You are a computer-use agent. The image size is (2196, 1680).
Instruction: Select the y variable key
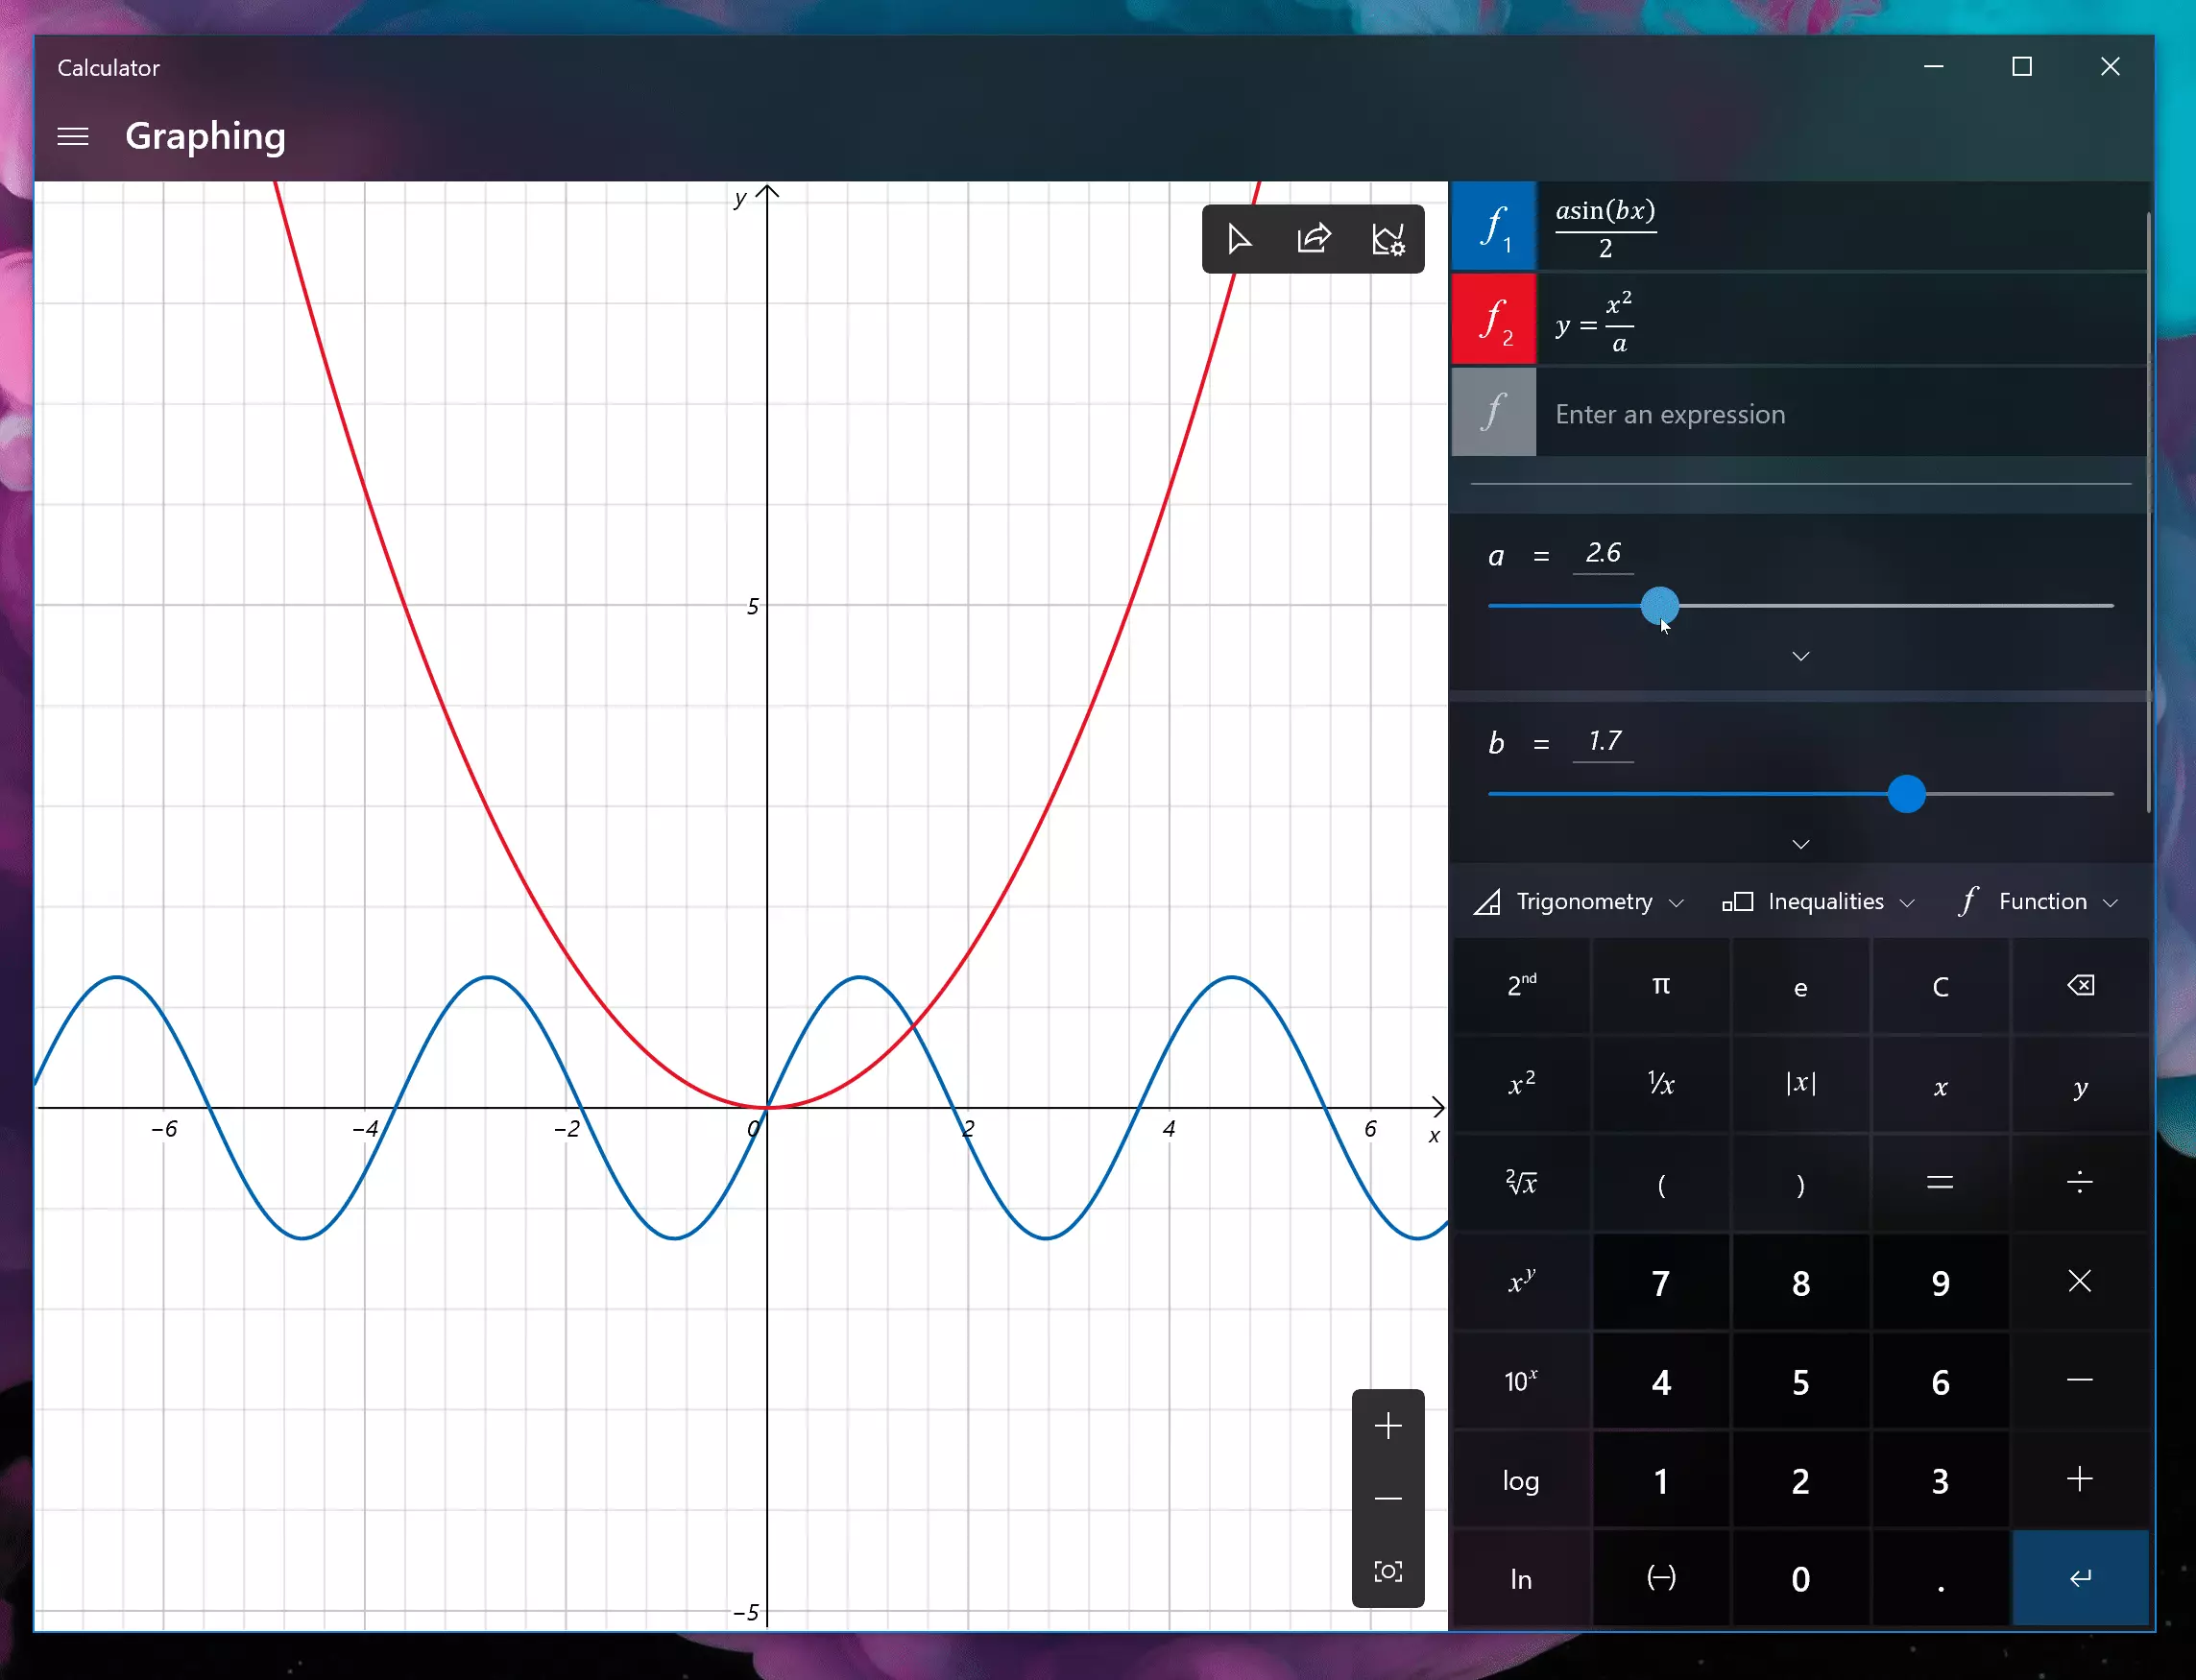(x=2080, y=1084)
